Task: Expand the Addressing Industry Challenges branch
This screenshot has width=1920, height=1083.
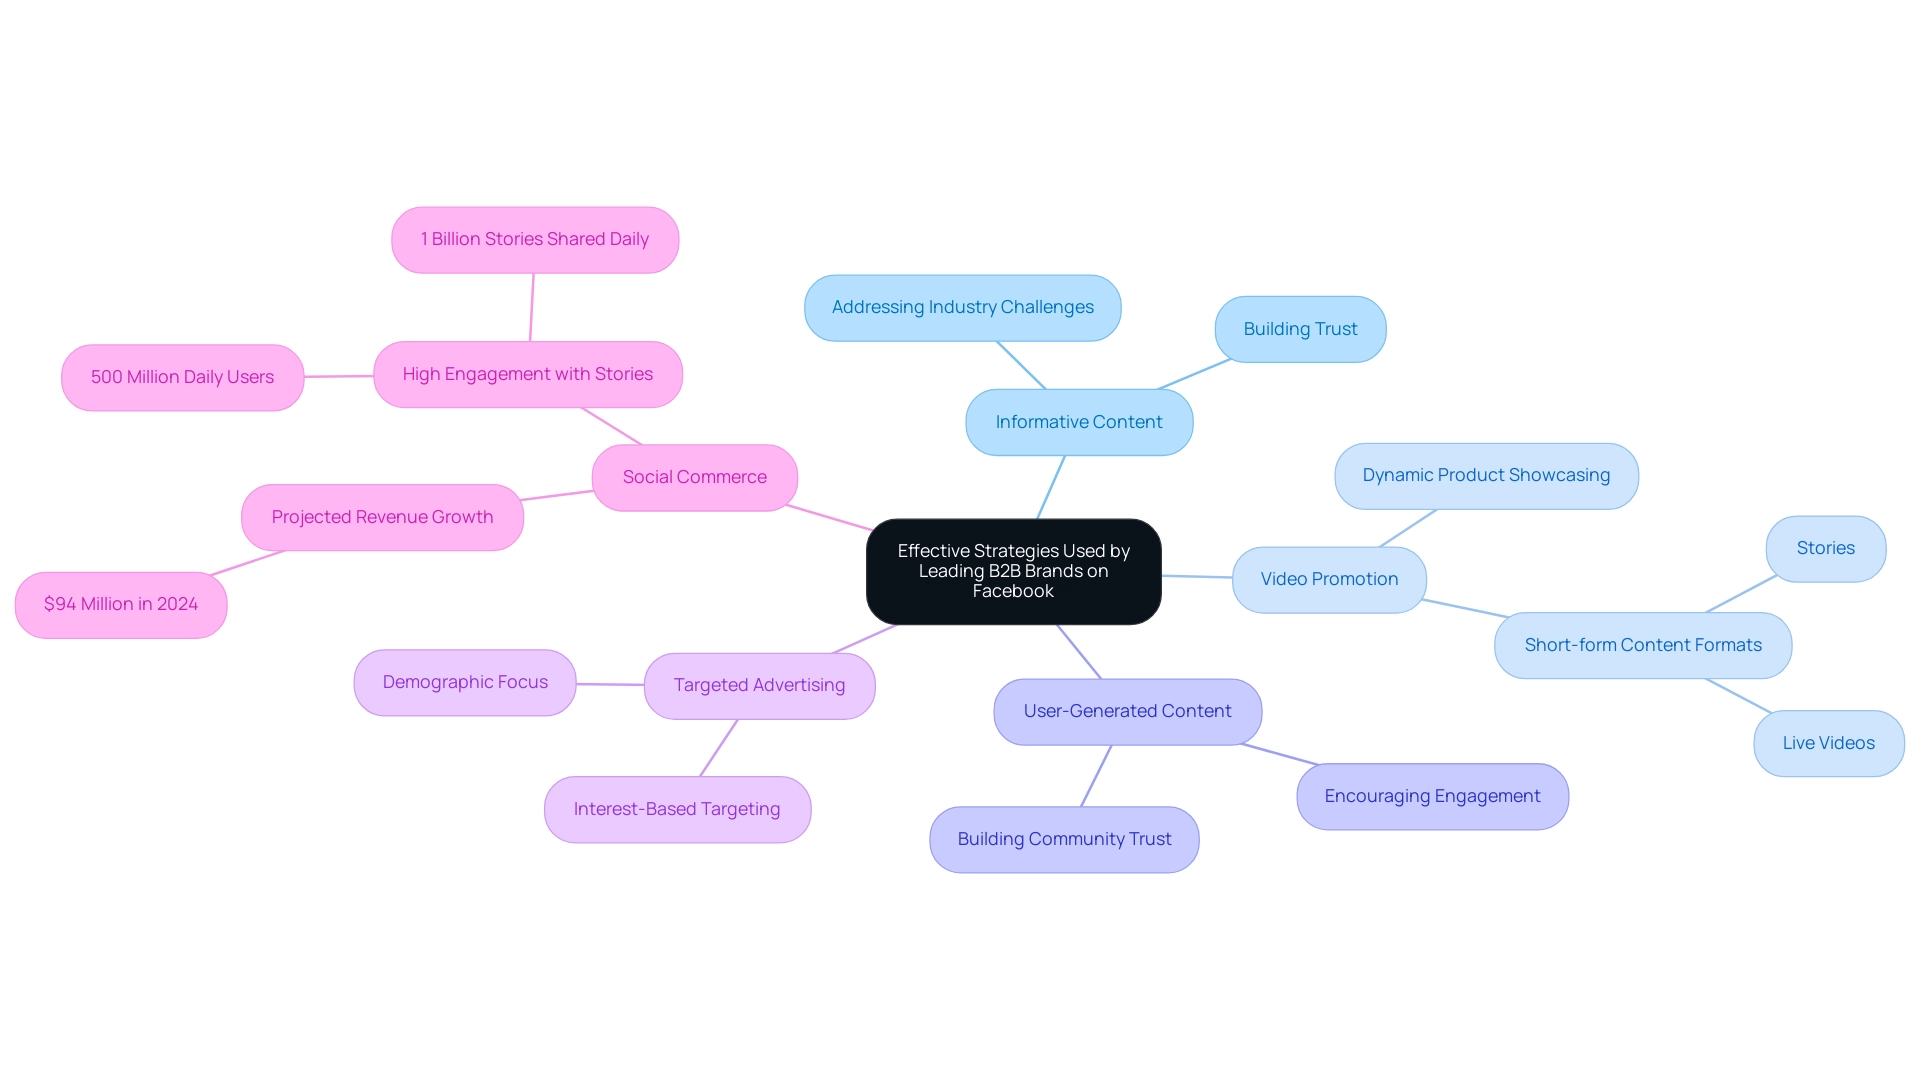Action: coord(963,305)
